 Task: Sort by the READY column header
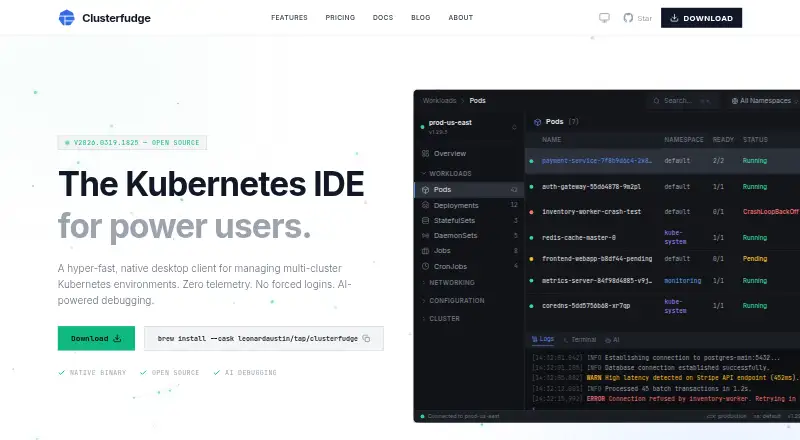(x=723, y=139)
